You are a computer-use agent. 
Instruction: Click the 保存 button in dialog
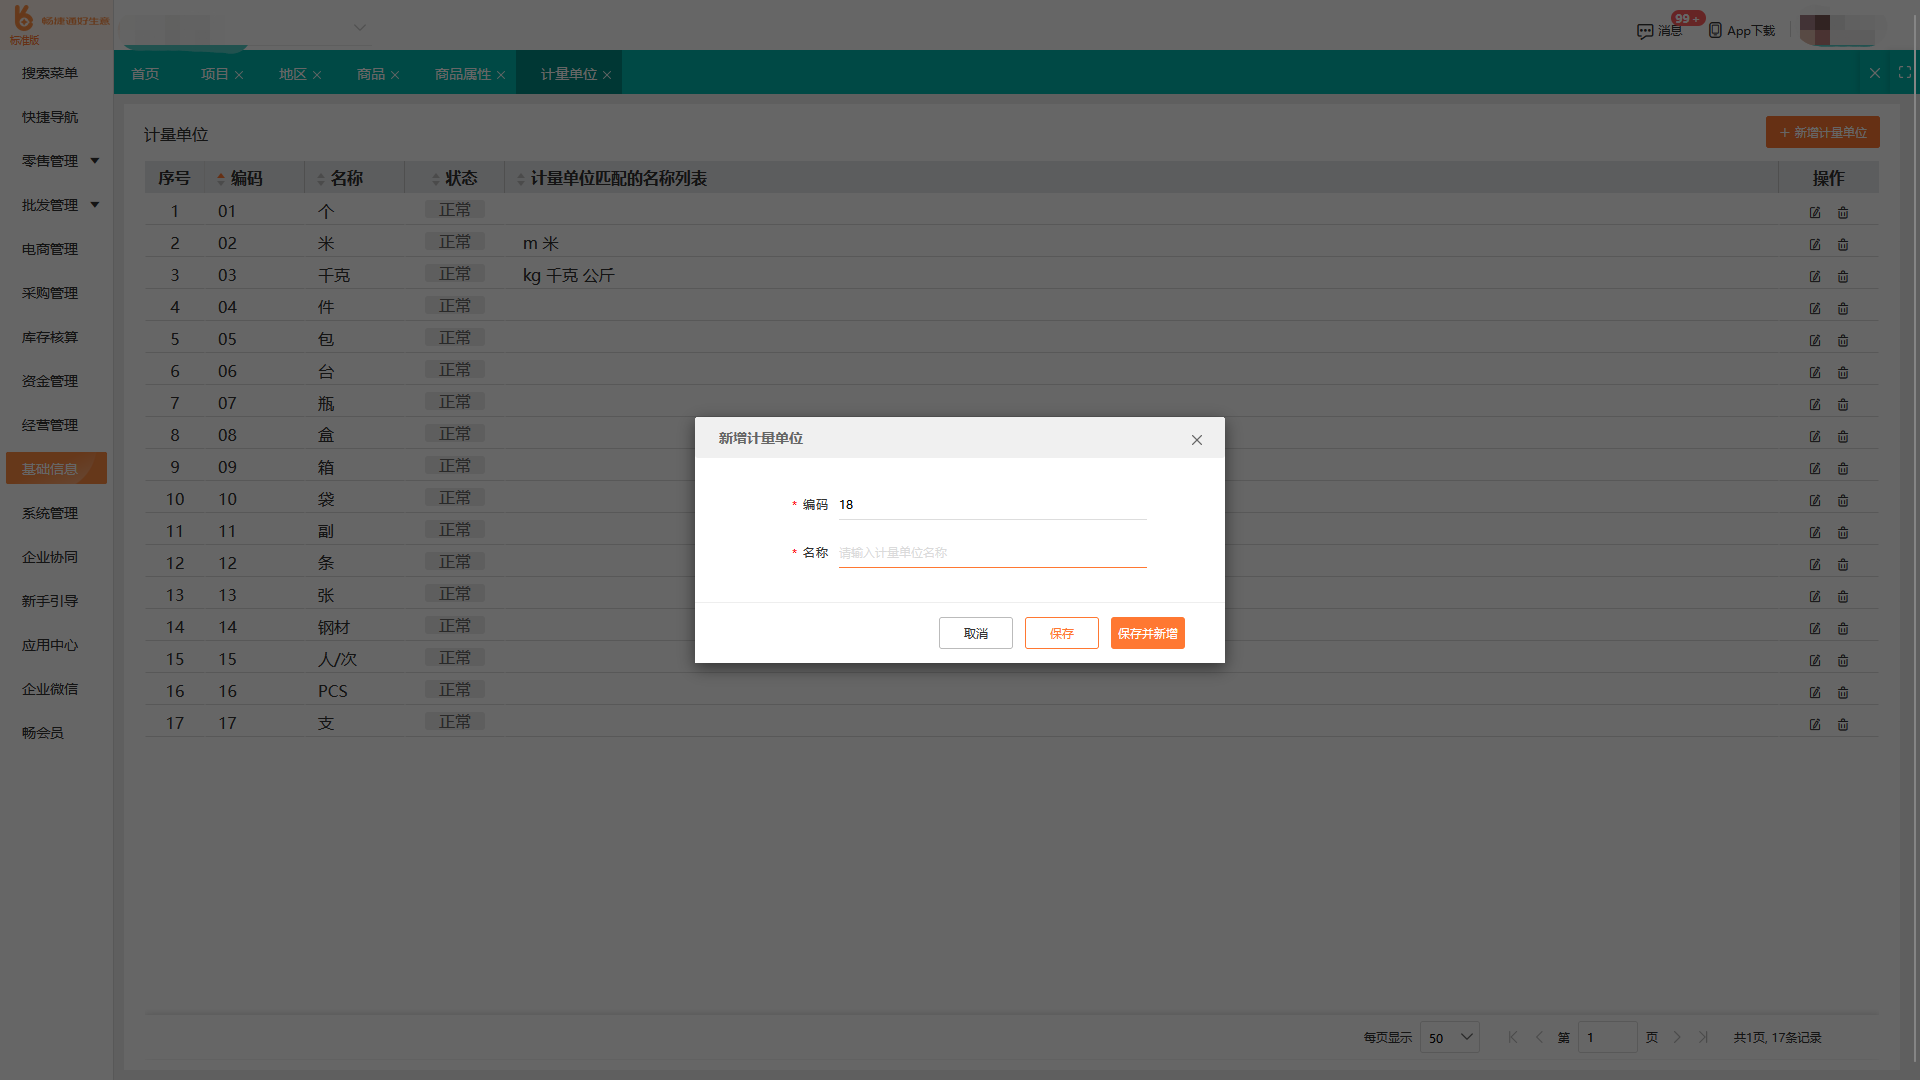click(x=1062, y=633)
